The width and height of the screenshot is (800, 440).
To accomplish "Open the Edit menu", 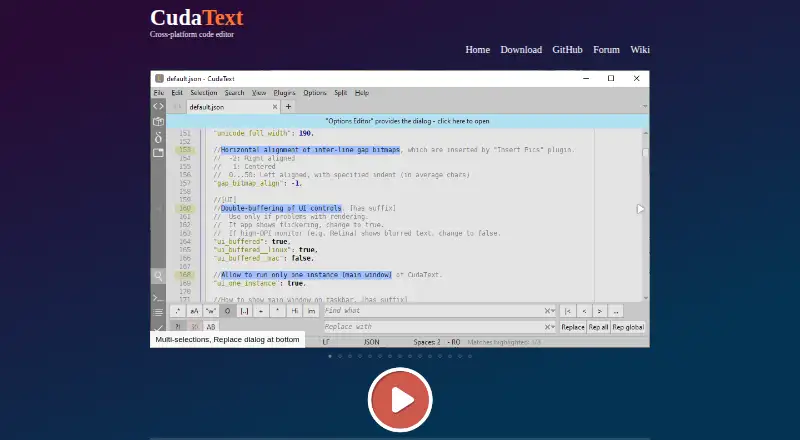I will point(177,93).
